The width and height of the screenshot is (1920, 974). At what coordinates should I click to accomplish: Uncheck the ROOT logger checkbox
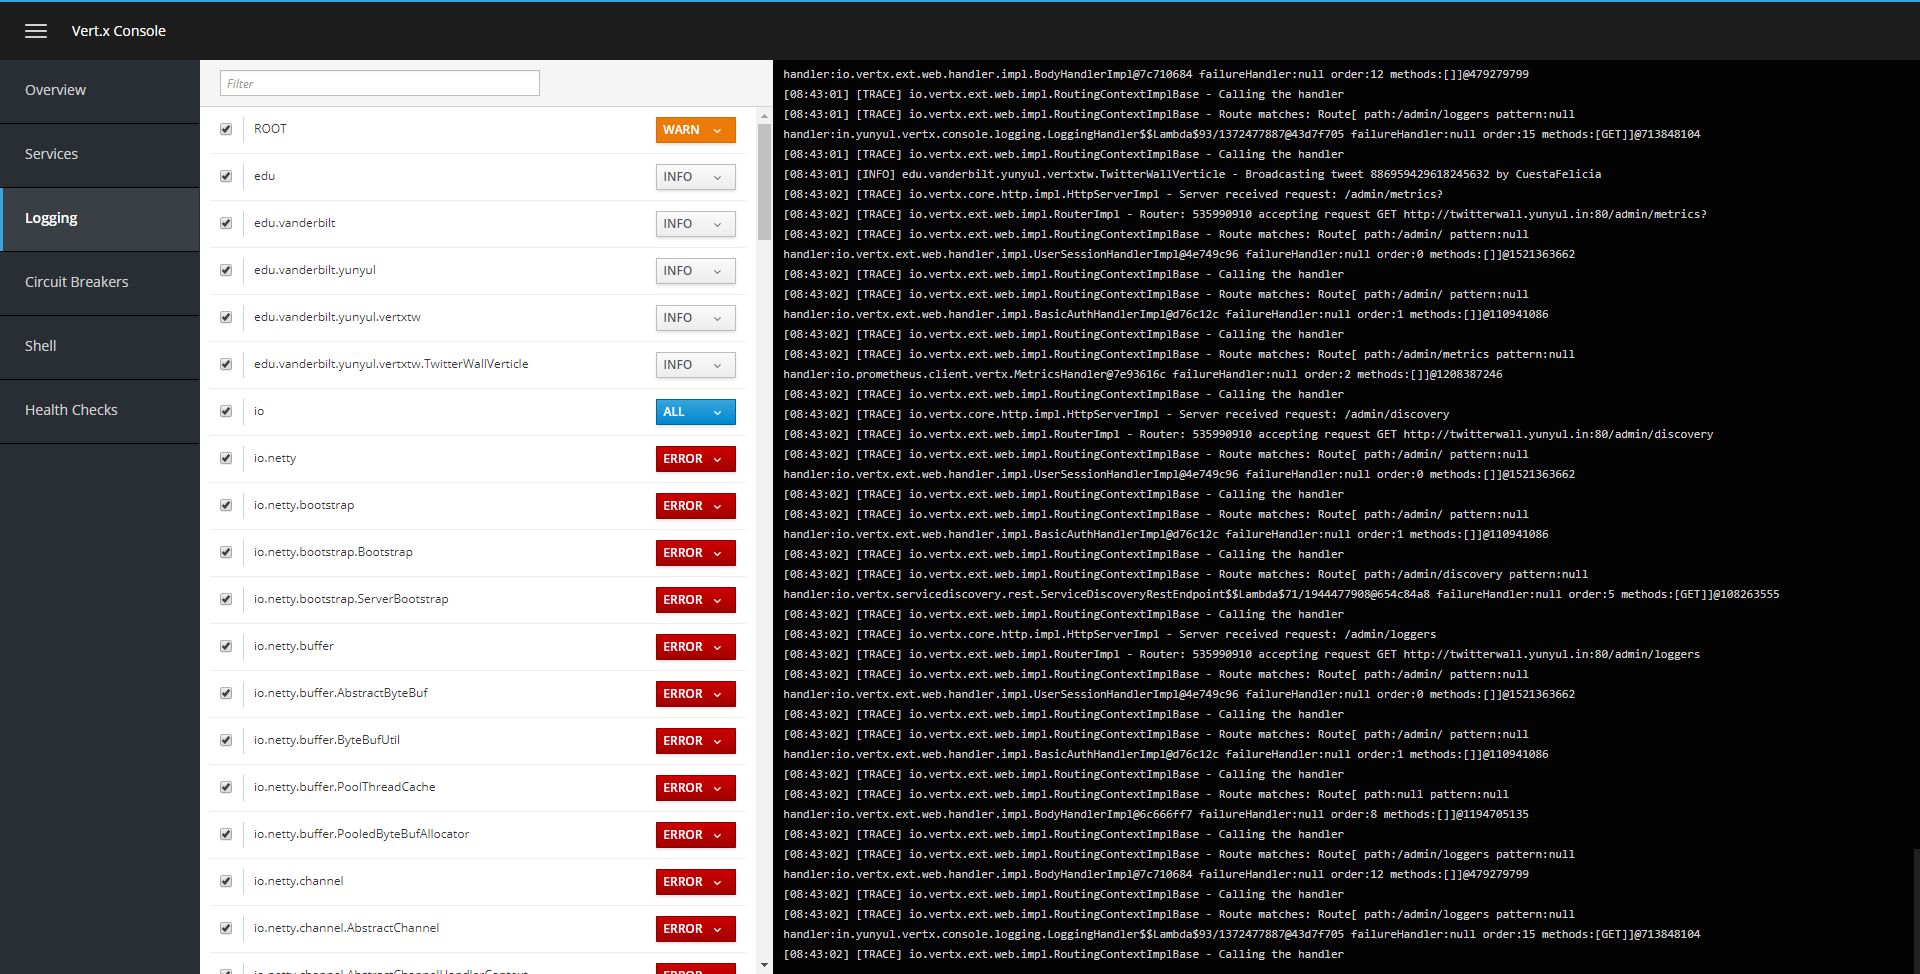tap(226, 129)
